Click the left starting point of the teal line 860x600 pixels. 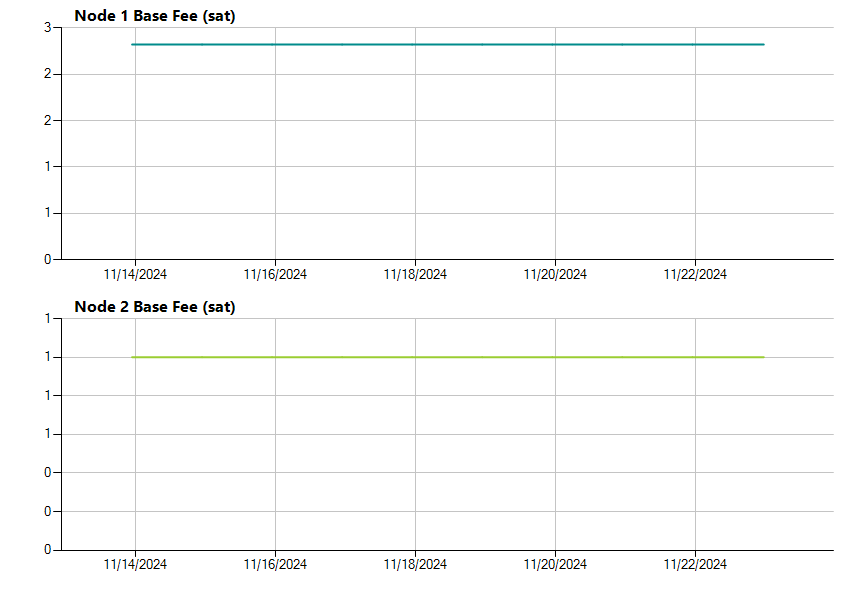tap(133, 44)
